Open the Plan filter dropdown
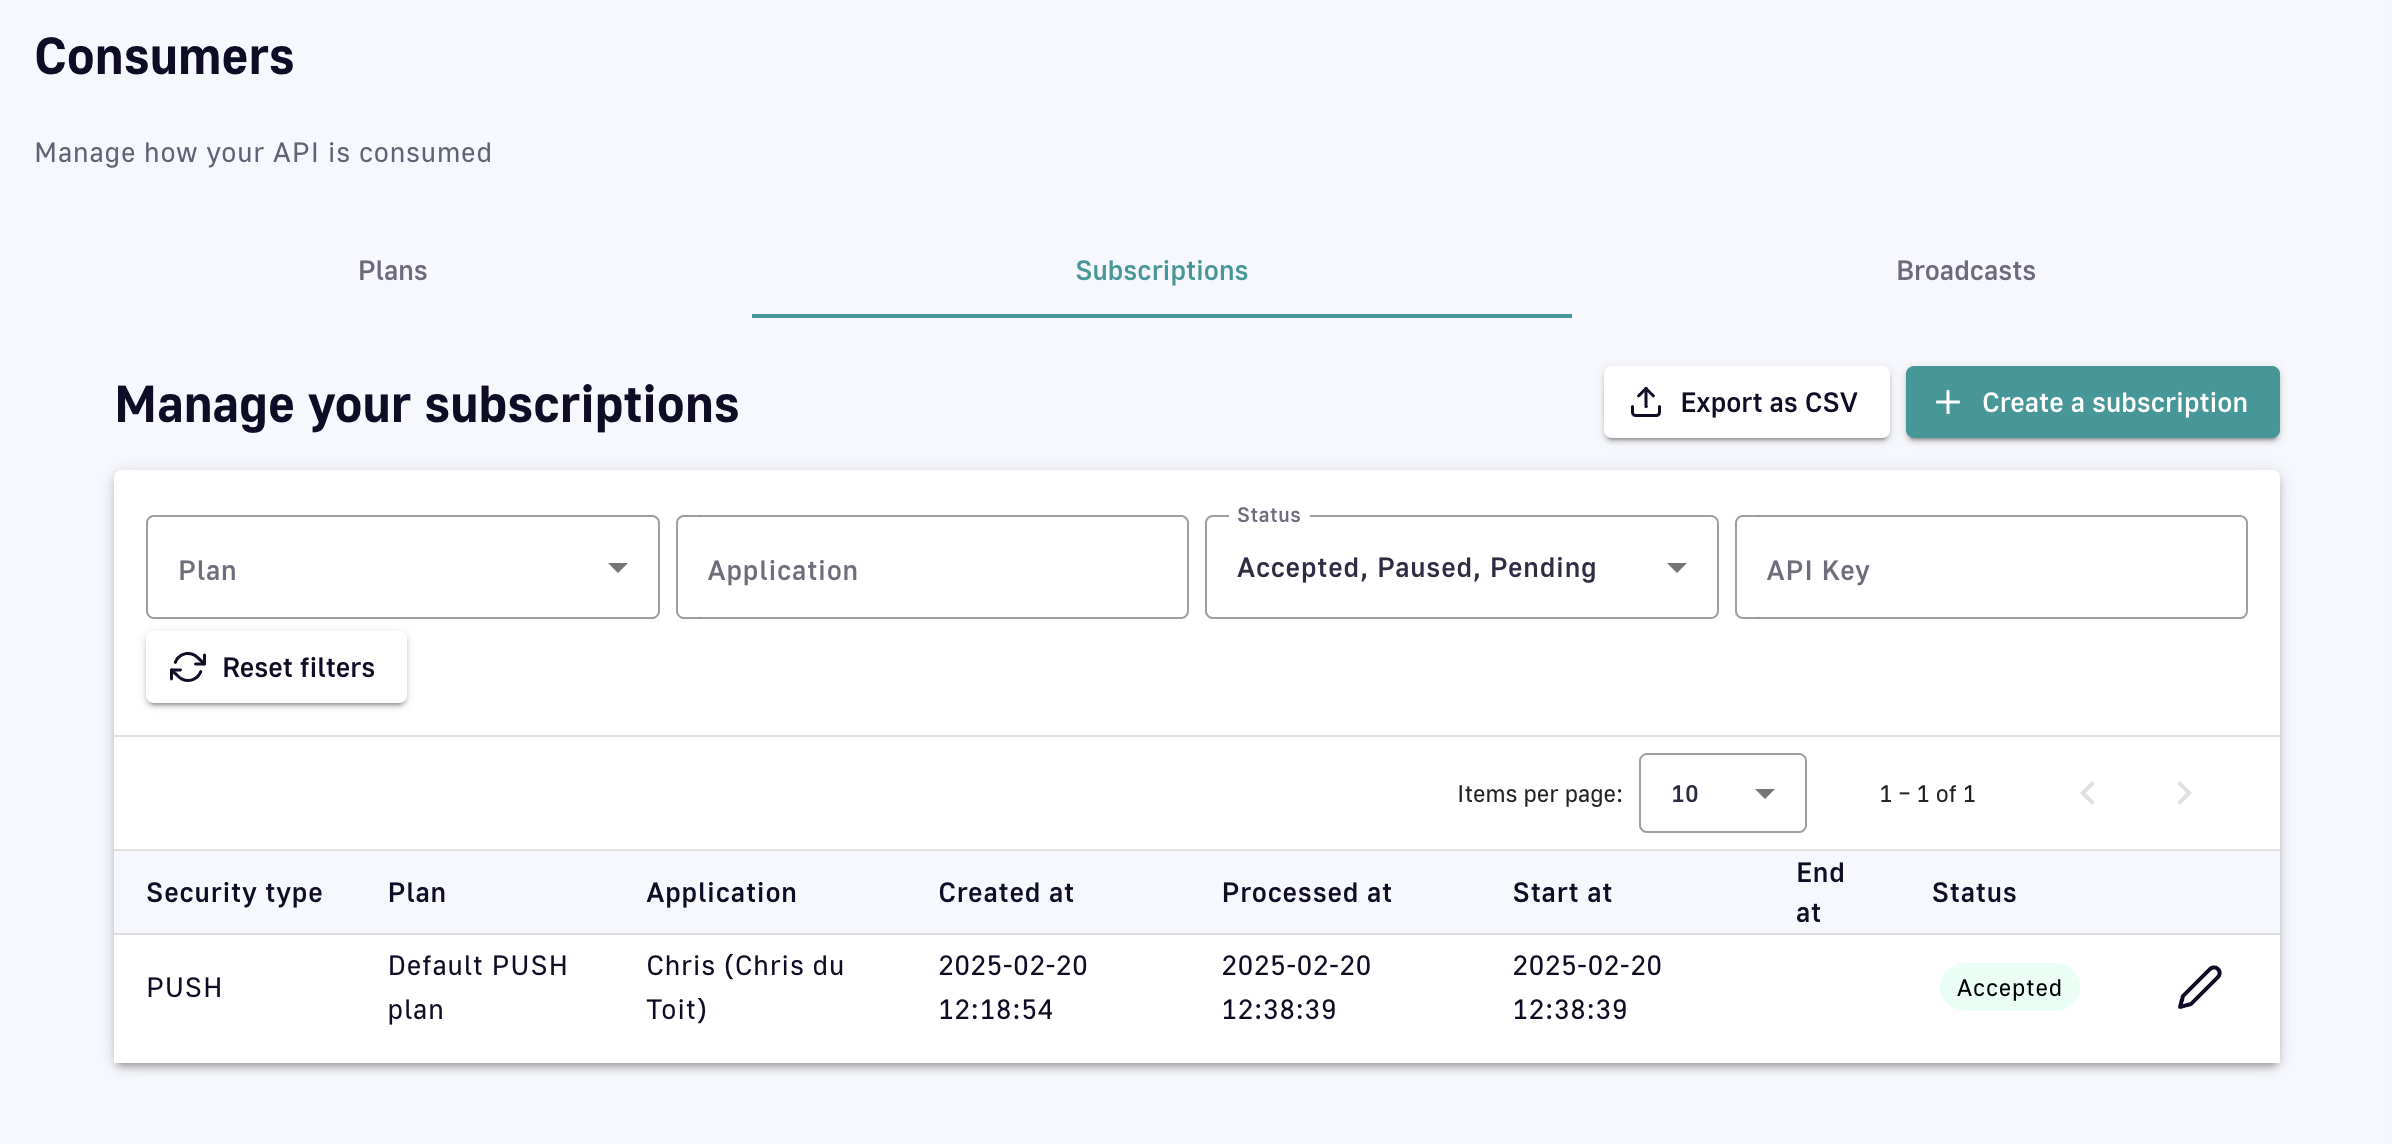 (x=402, y=567)
